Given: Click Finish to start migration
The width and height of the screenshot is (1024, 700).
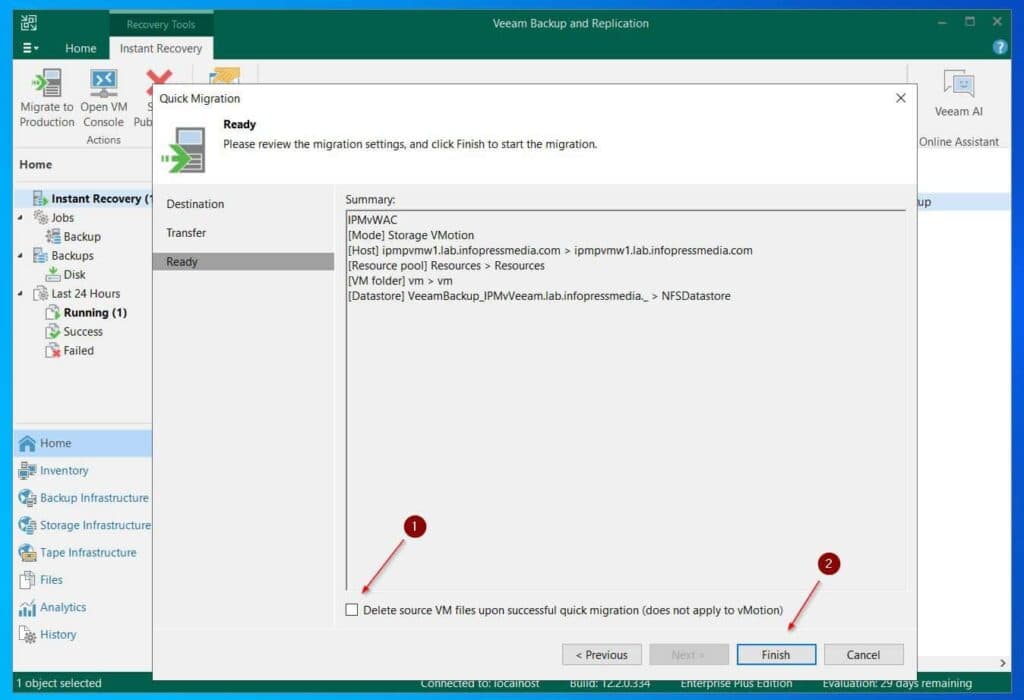Looking at the screenshot, I should pyautogui.click(x=776, y=654).
